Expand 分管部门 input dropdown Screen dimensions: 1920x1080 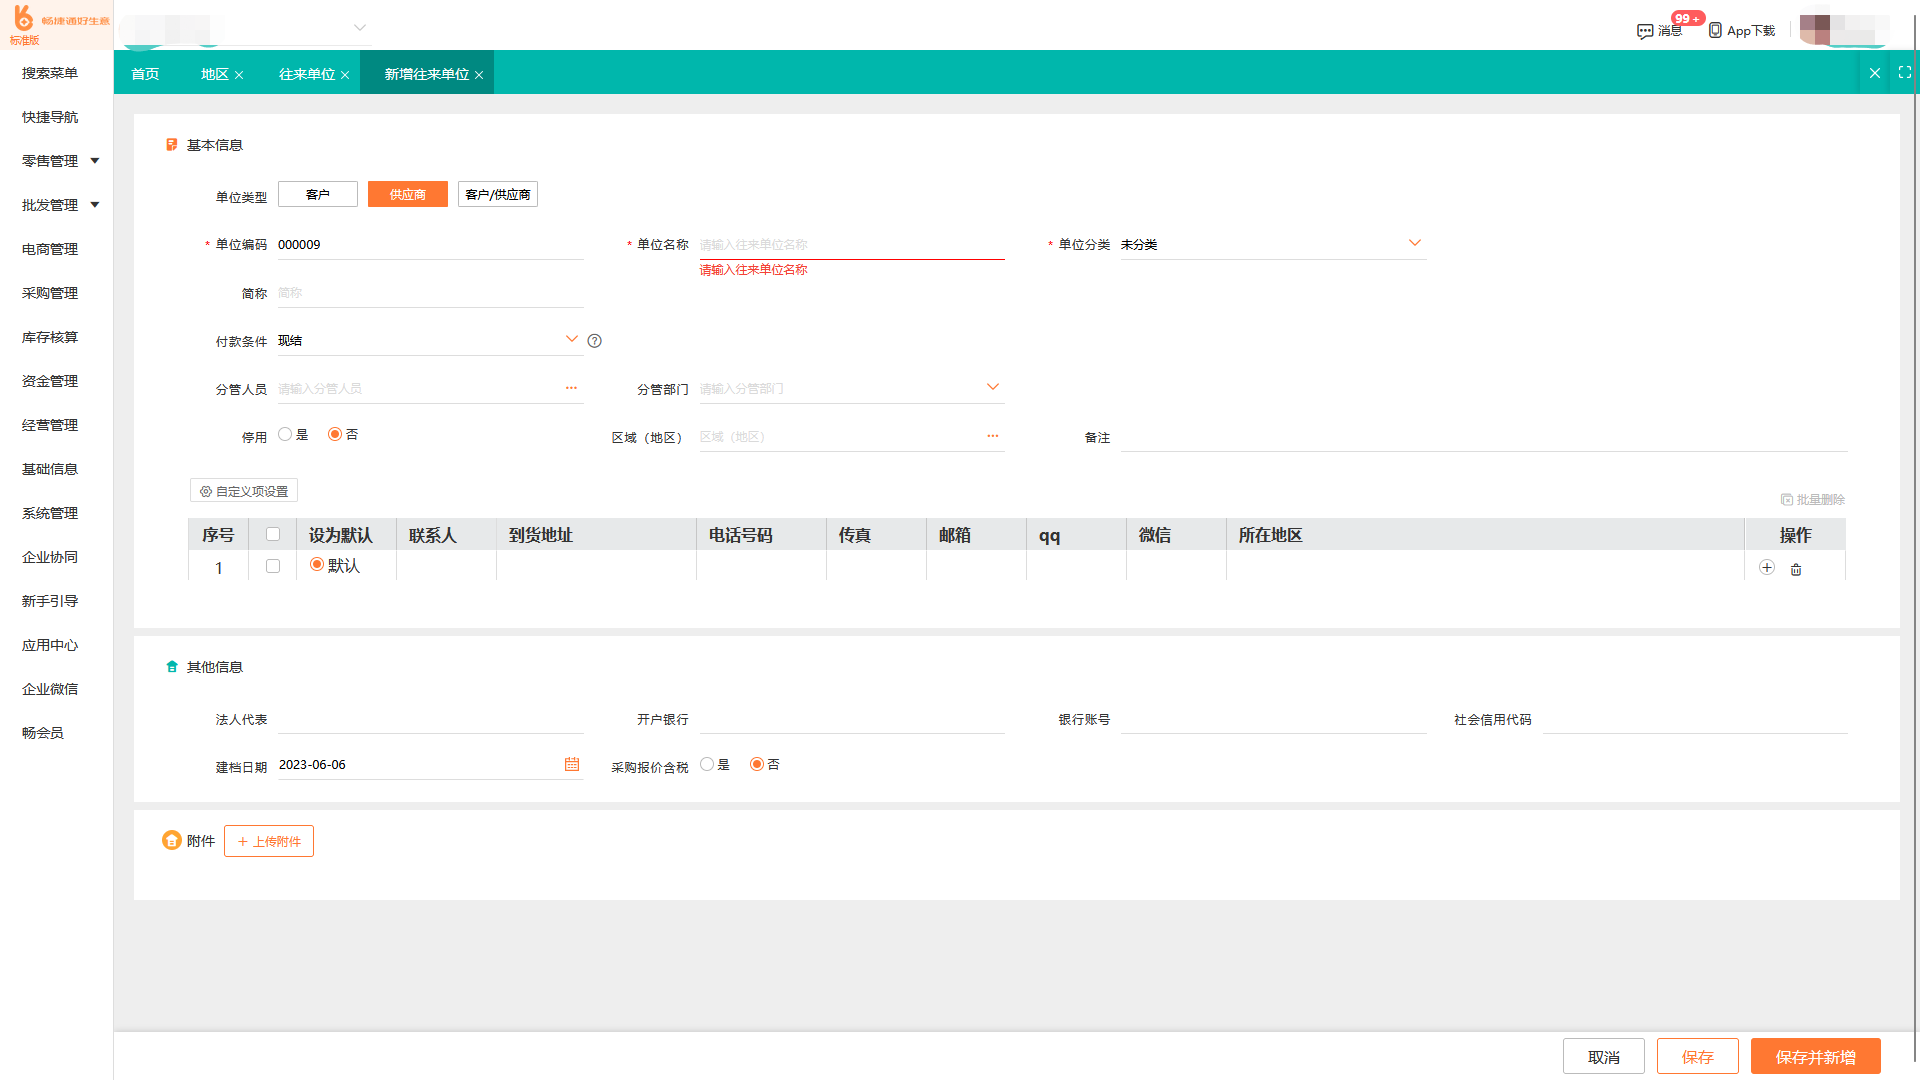(993, 388)
